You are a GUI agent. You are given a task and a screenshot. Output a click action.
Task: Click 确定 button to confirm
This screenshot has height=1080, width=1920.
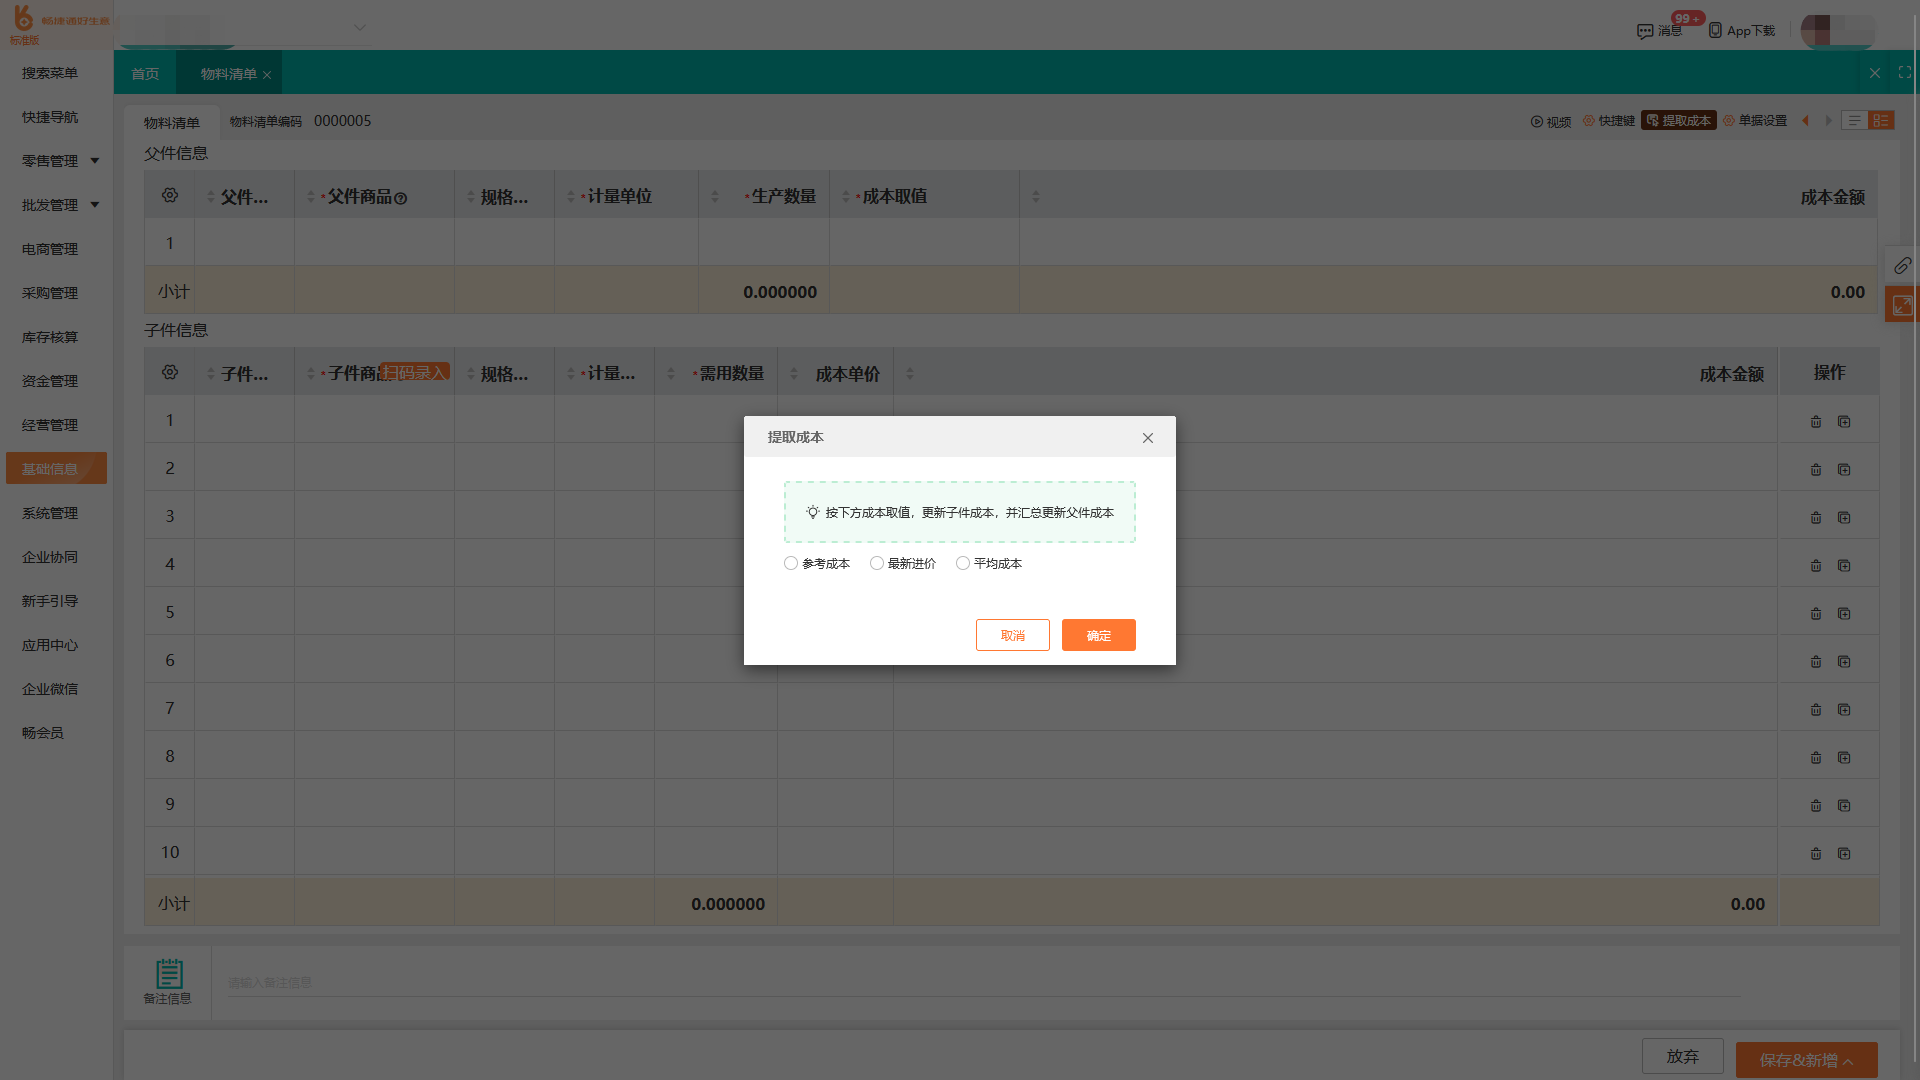click(x=1098, y=634)
